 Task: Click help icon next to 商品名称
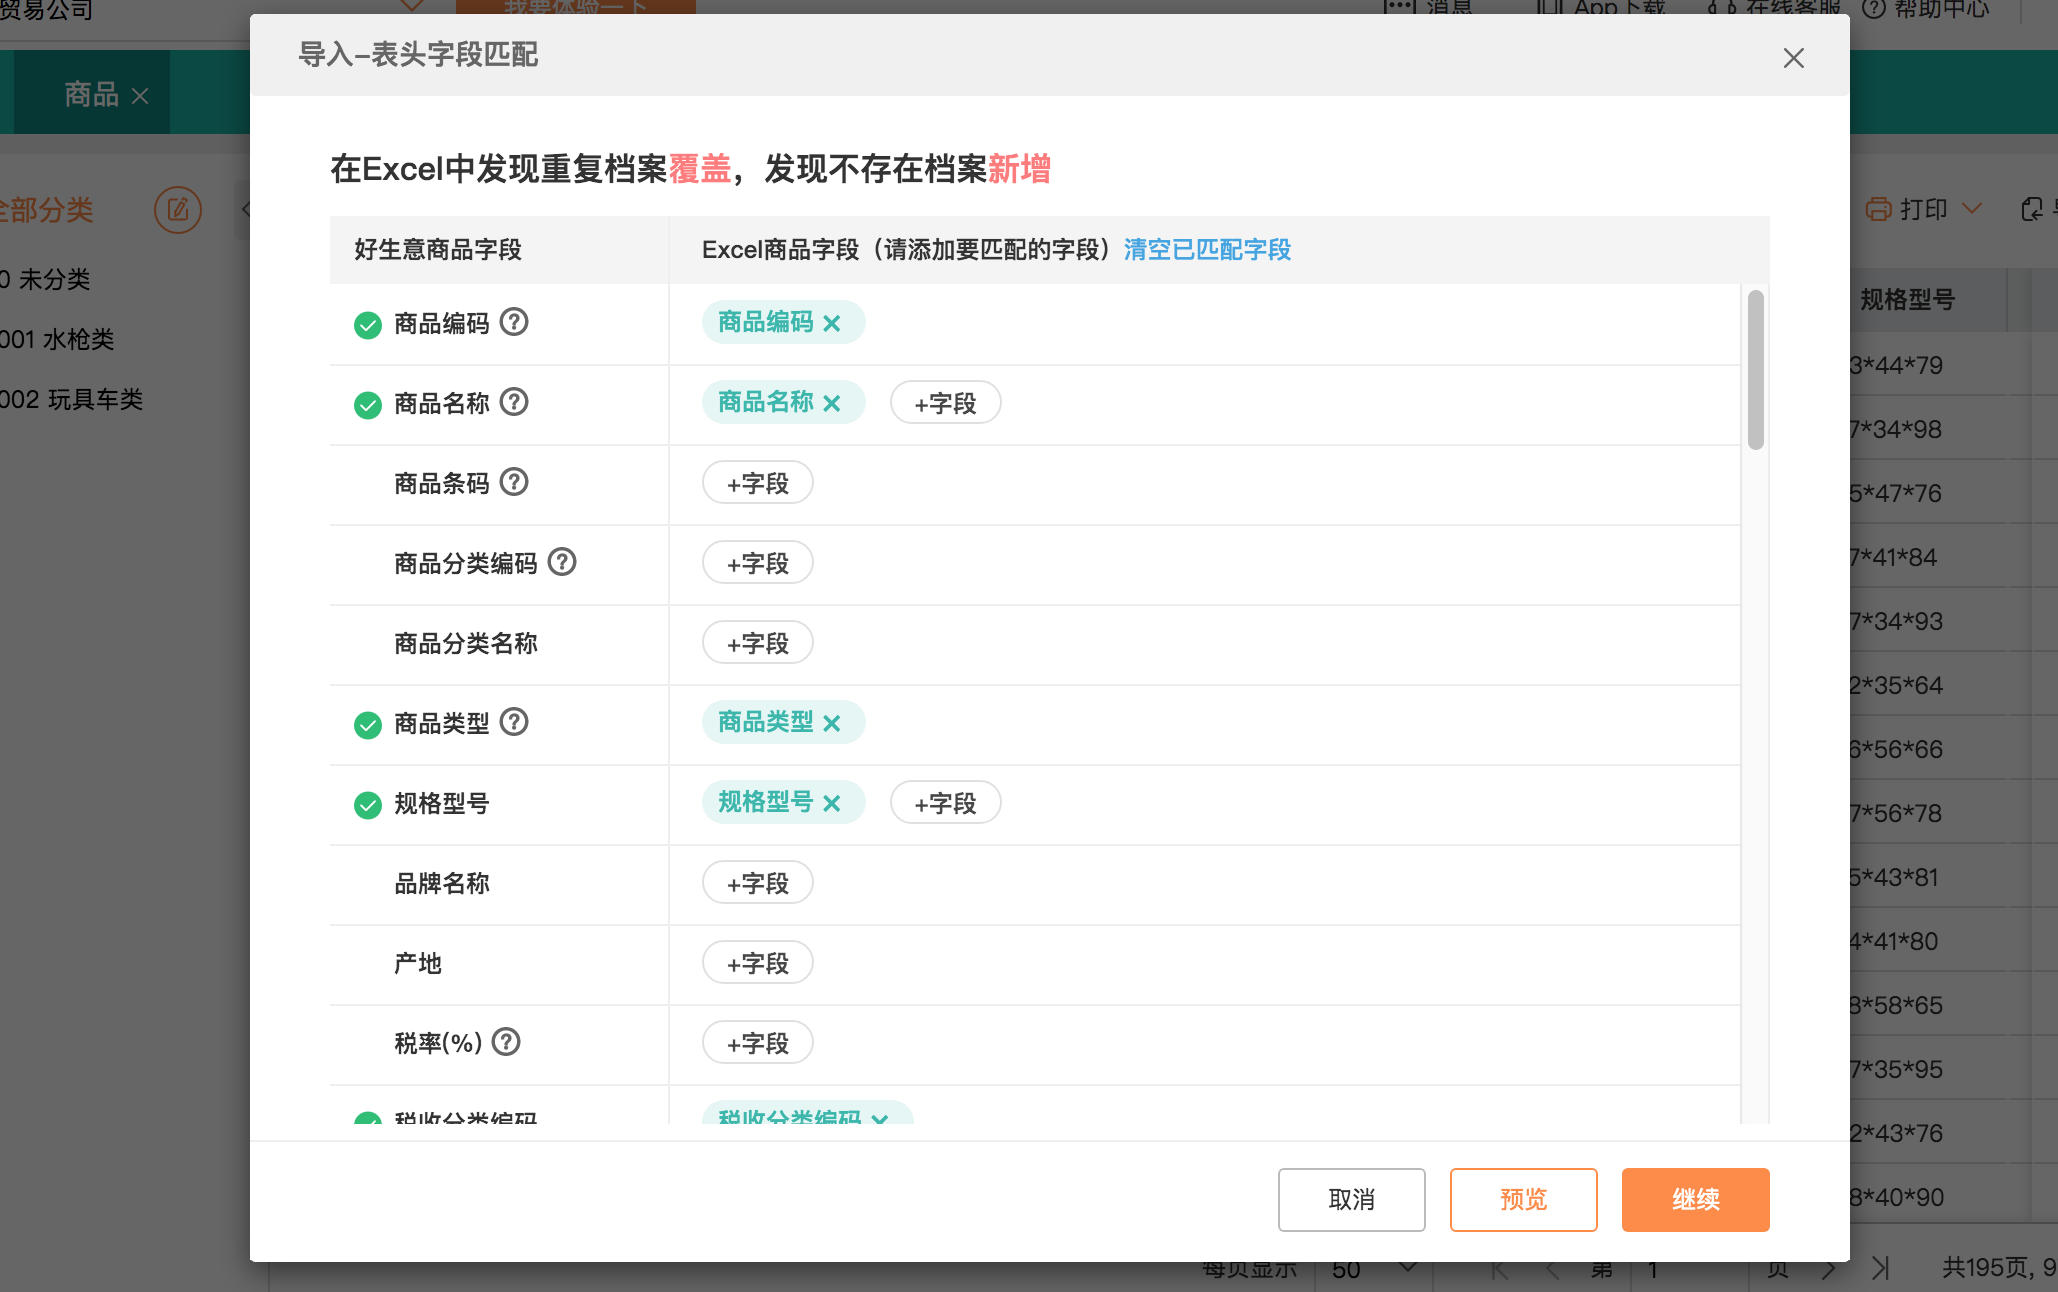coord(515,402)
